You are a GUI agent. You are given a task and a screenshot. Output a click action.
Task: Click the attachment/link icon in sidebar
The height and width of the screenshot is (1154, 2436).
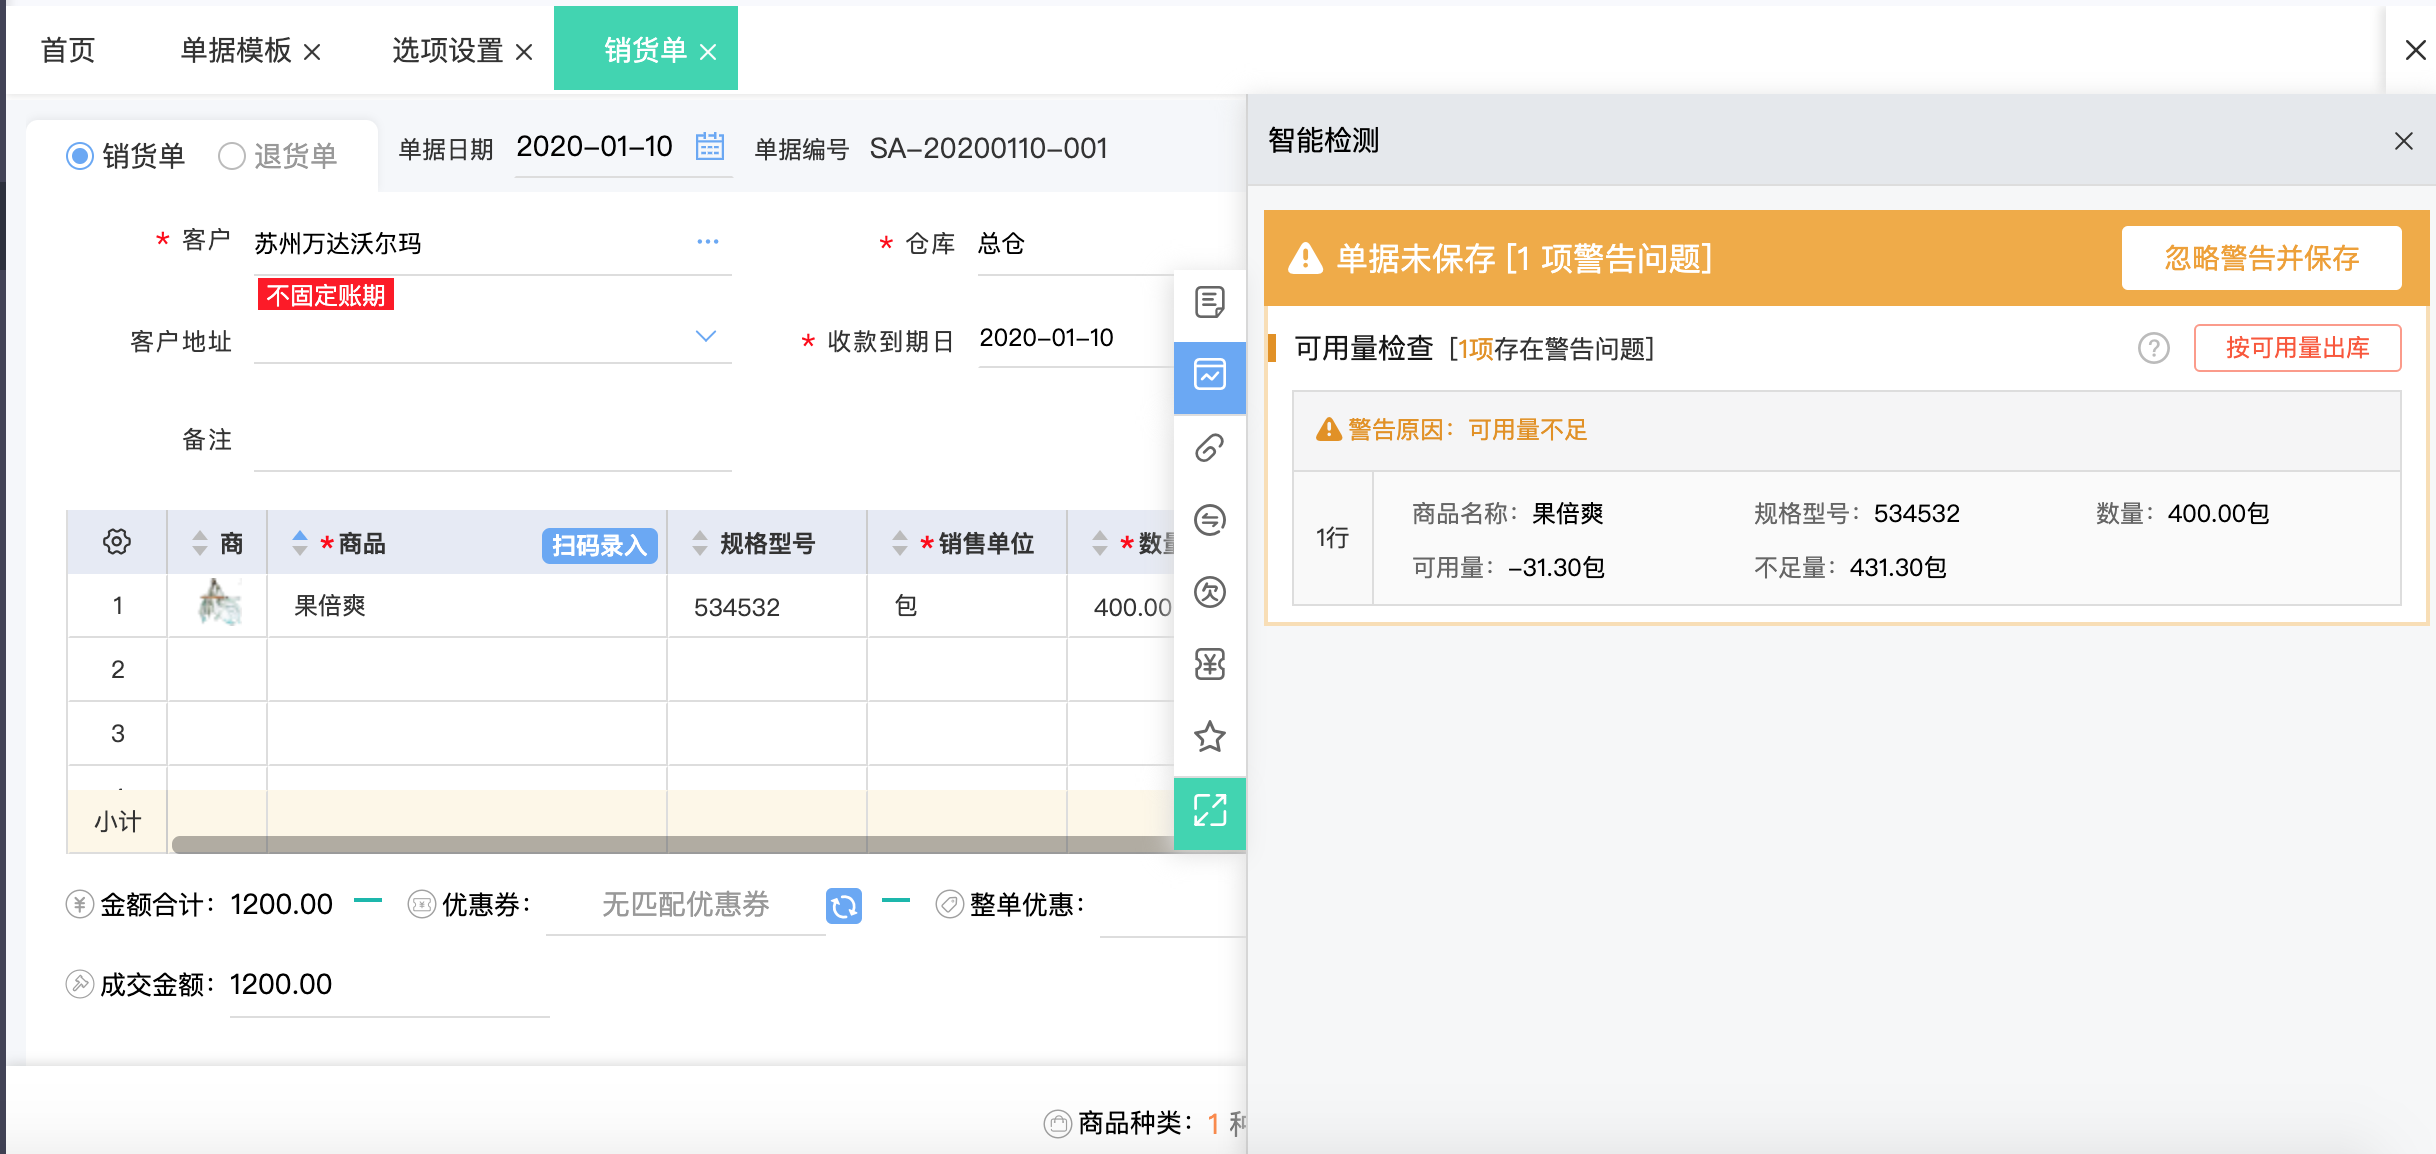coord(1210,452)
